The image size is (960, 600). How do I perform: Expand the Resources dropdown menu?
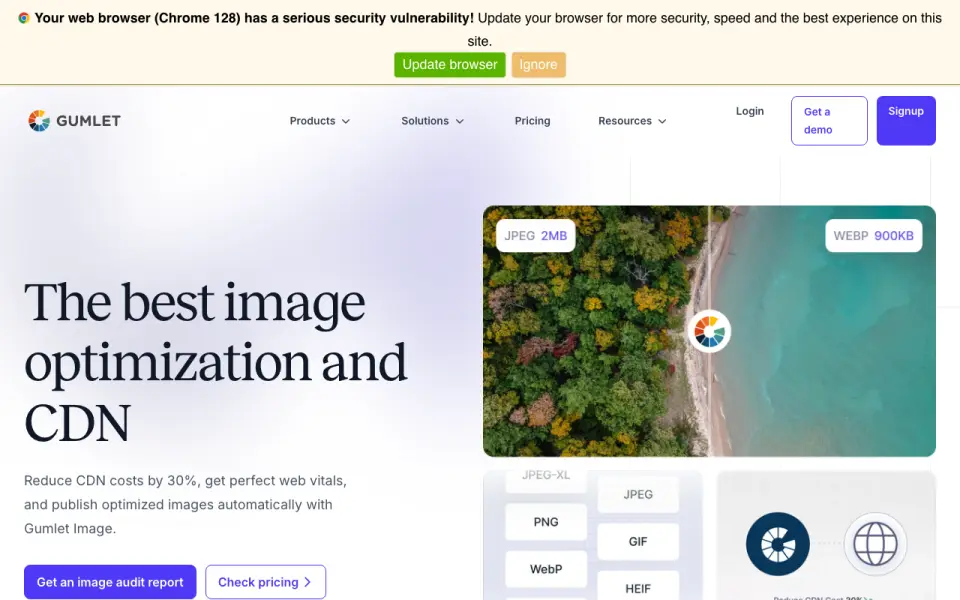(x=632, y=121)
